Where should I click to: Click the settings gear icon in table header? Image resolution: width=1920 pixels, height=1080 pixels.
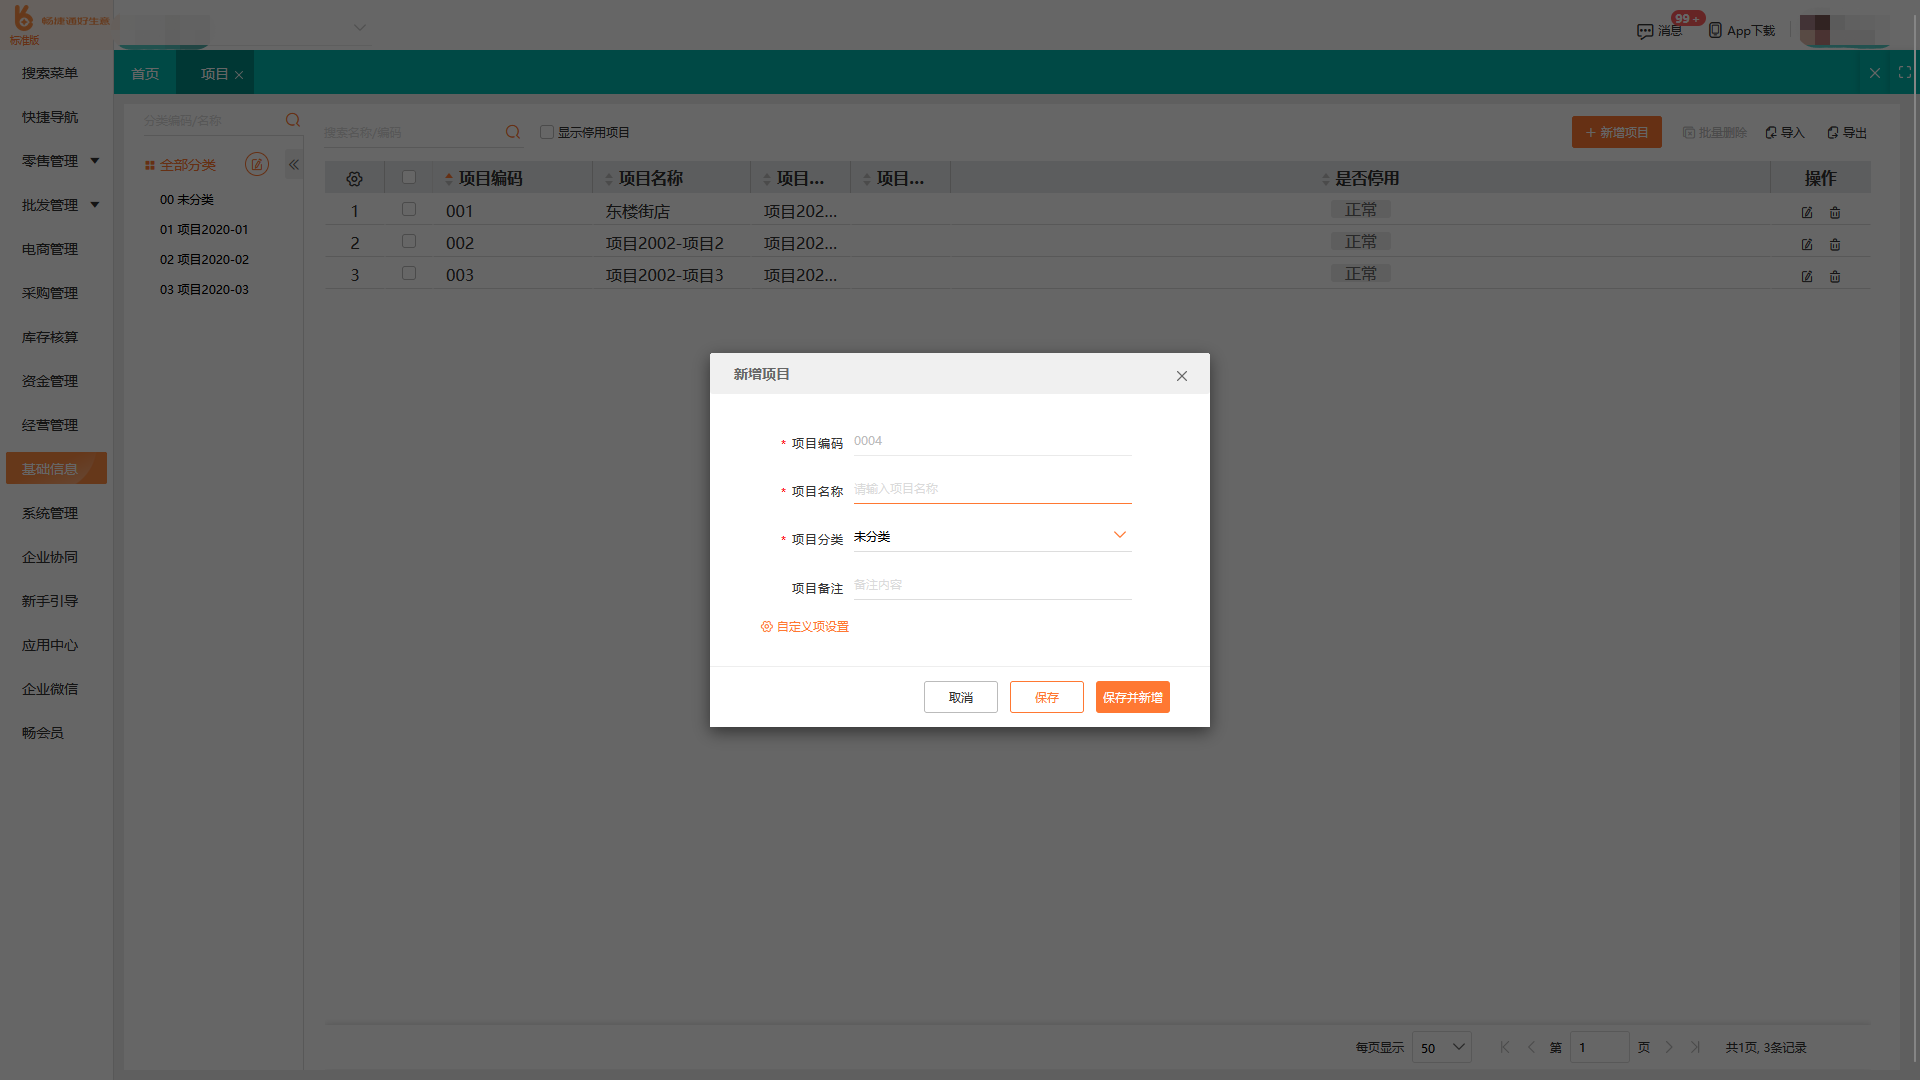[353, 178]
